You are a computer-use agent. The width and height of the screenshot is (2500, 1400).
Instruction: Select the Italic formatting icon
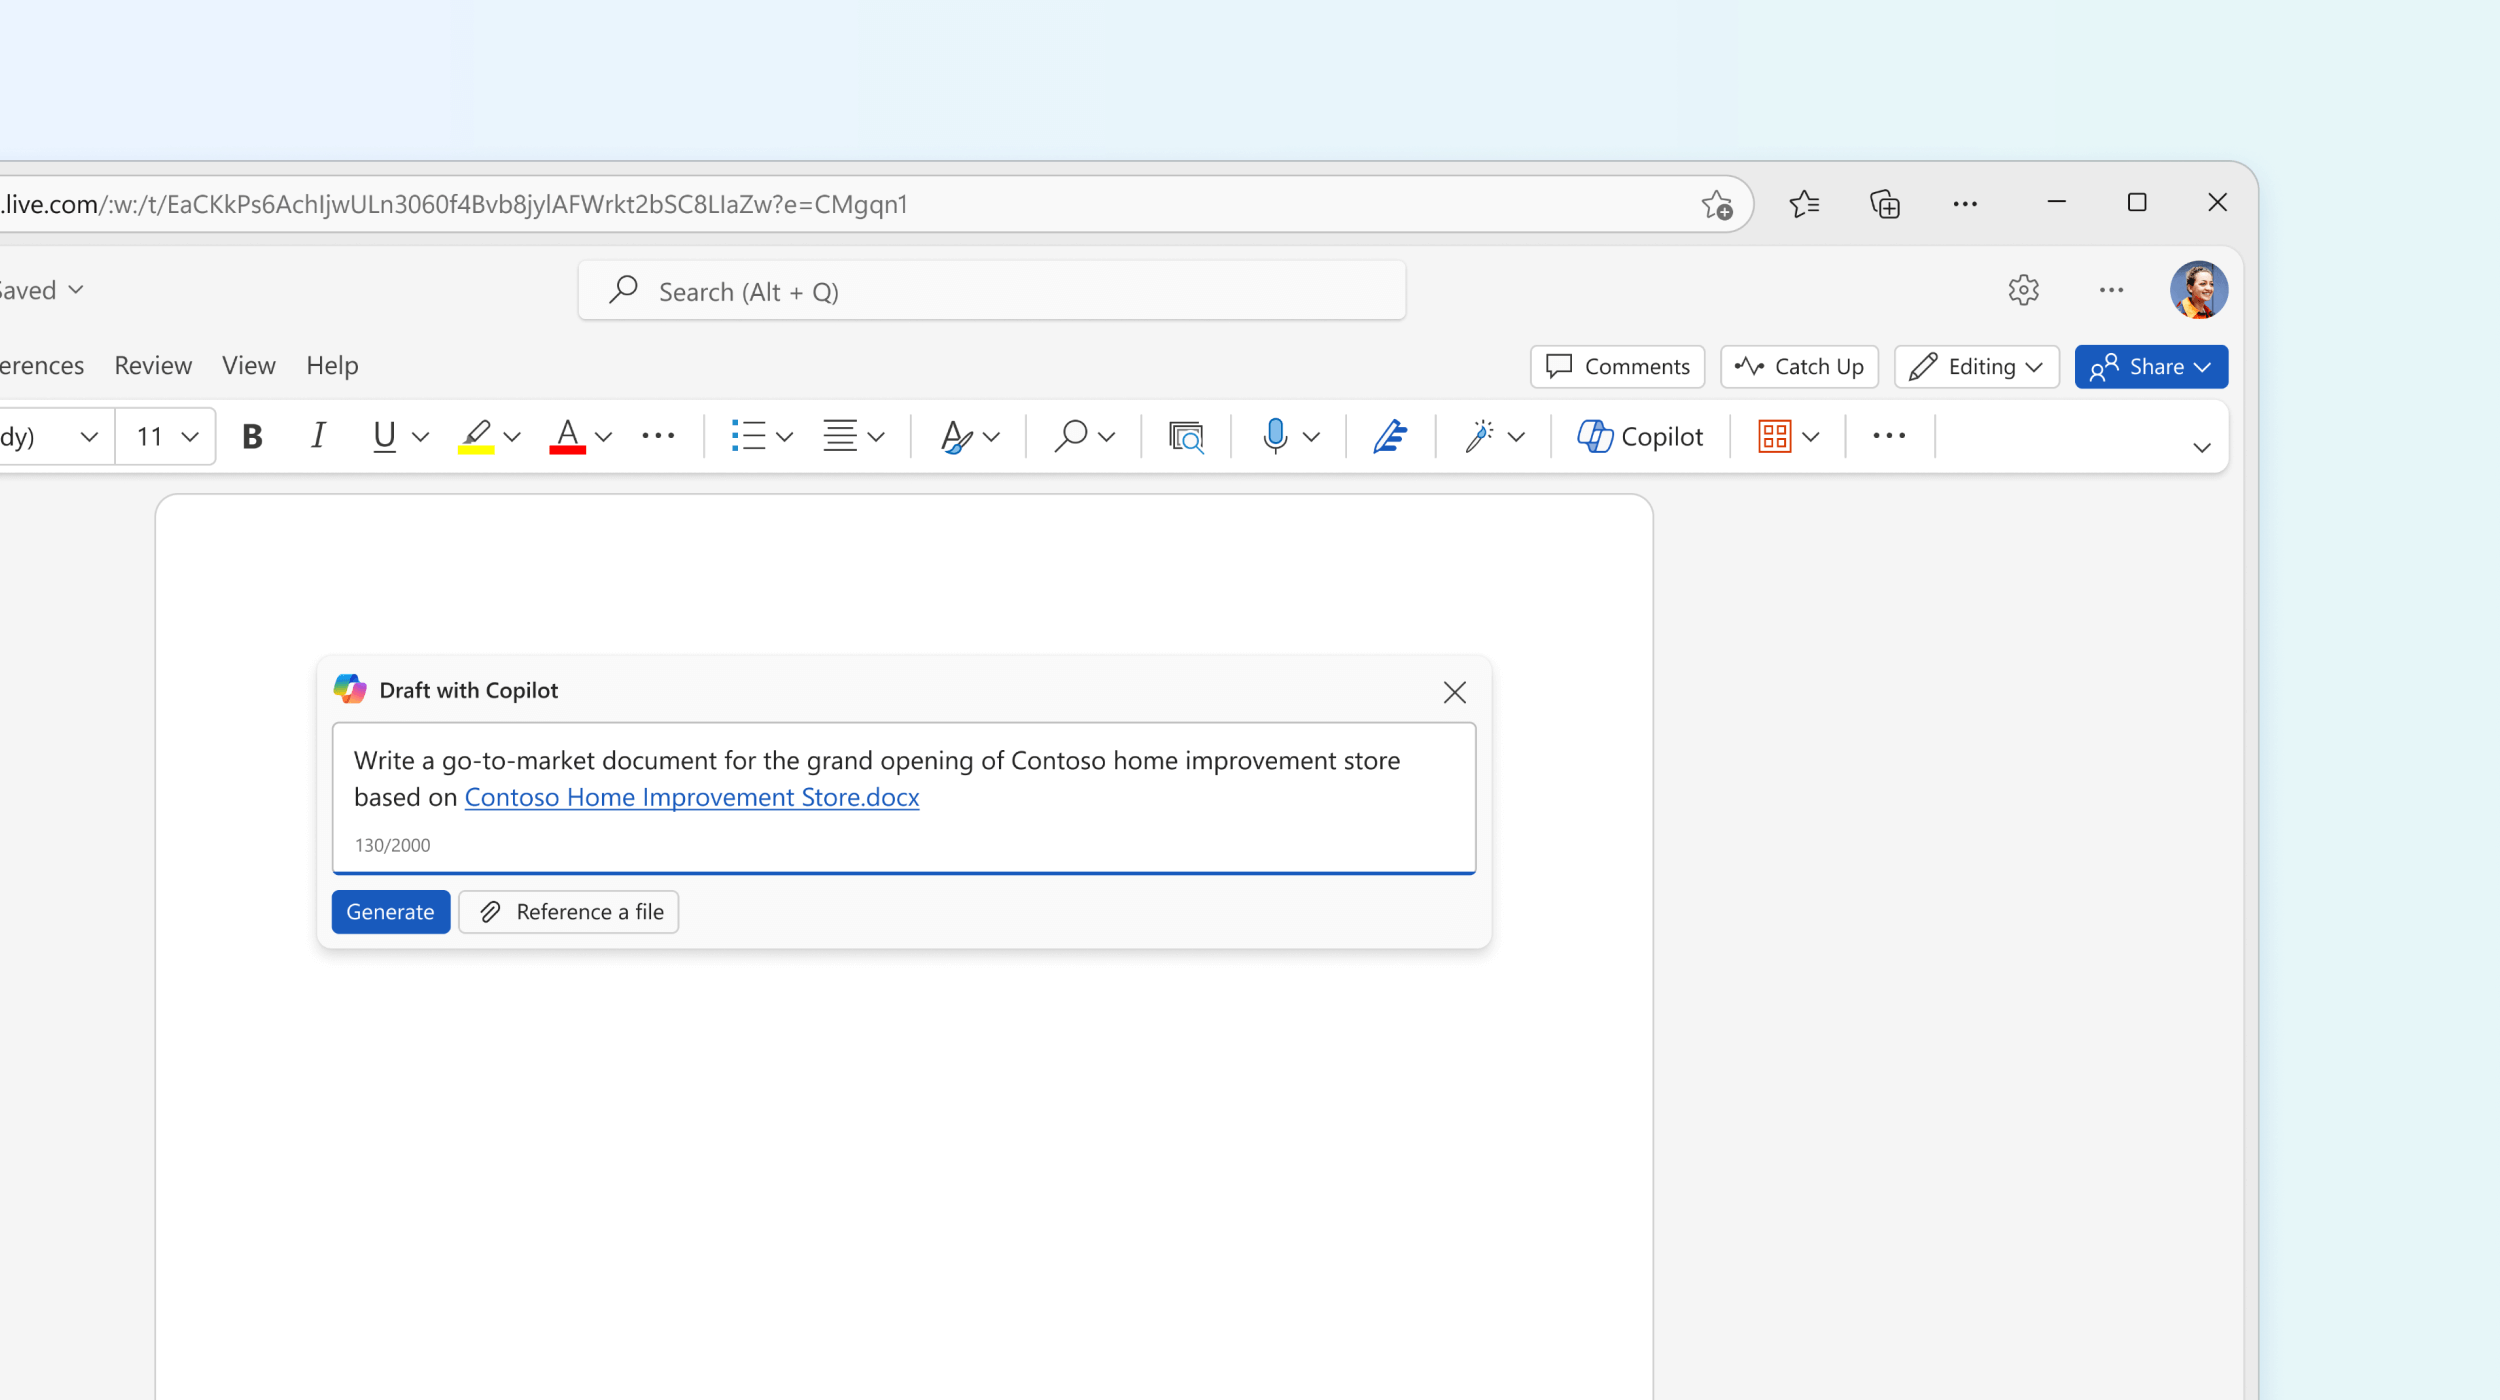(314, 435)
